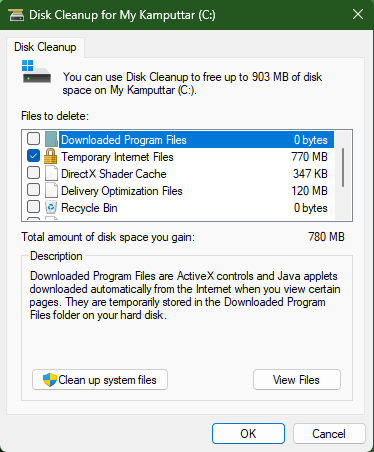Click the Downloaded Program Files folder icon
374x452 pixels.
click(51, 139)
